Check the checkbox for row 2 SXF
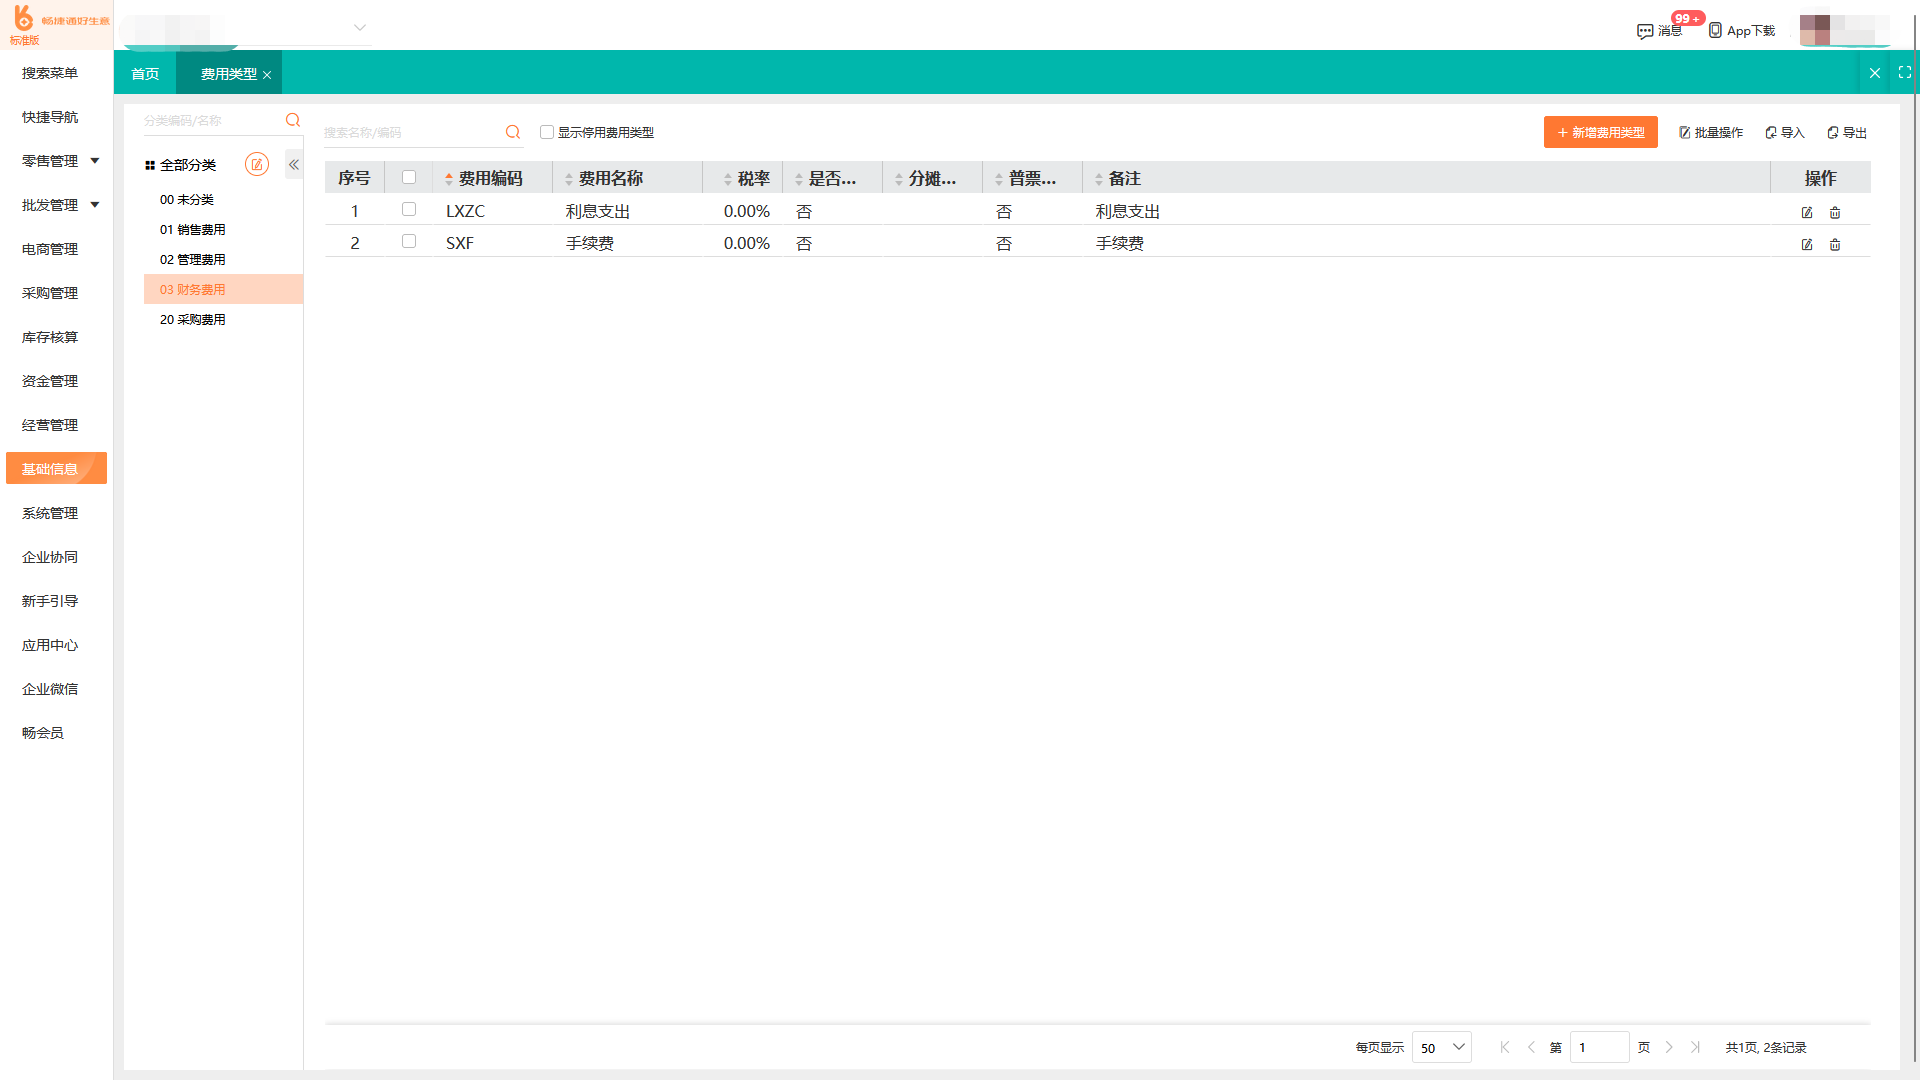 coord(409,243)
